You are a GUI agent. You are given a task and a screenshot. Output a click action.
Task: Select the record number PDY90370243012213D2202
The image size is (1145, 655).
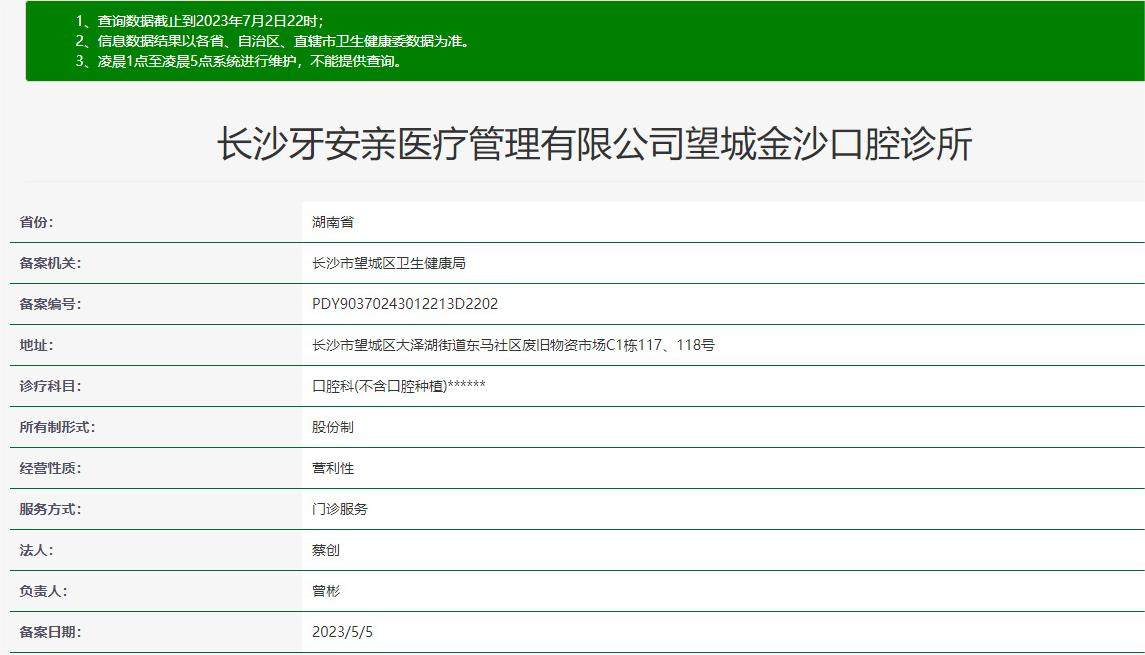pyautogui.click(x=400, y=304)
